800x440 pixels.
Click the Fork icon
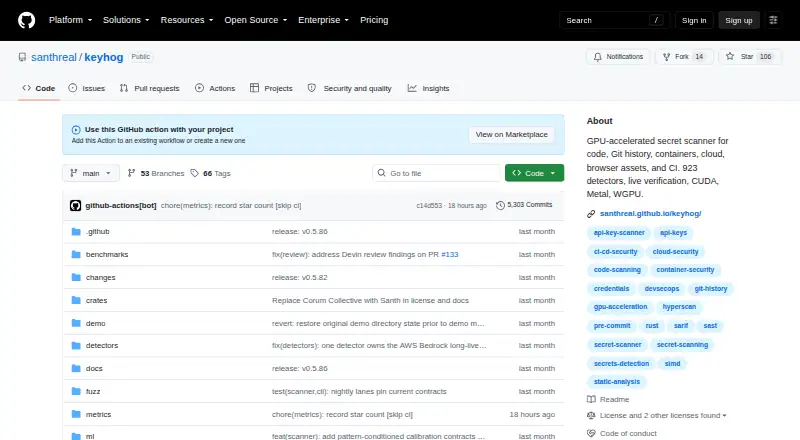[666, 57]
